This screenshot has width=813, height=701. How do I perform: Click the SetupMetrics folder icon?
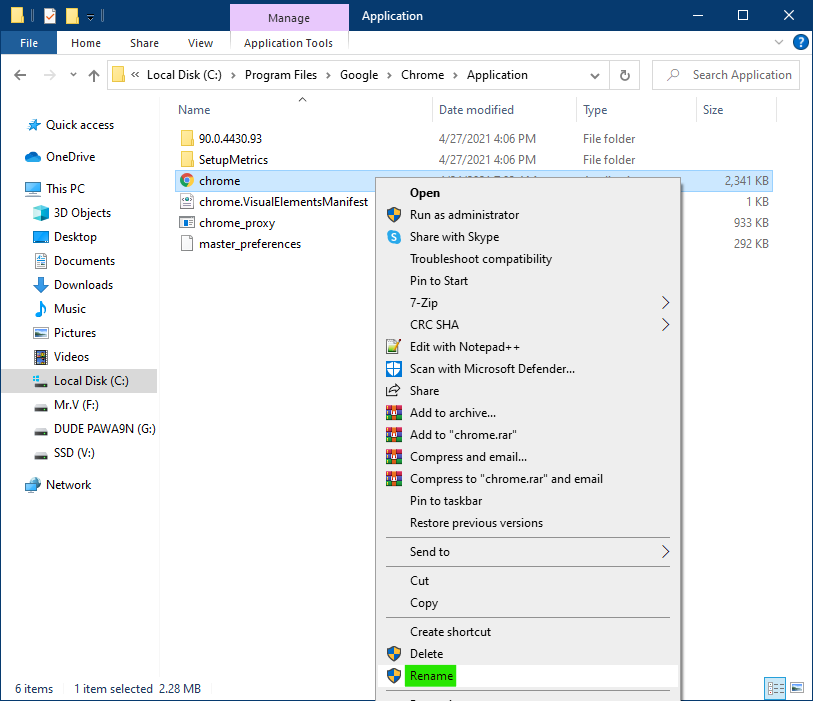coord(187,159)
